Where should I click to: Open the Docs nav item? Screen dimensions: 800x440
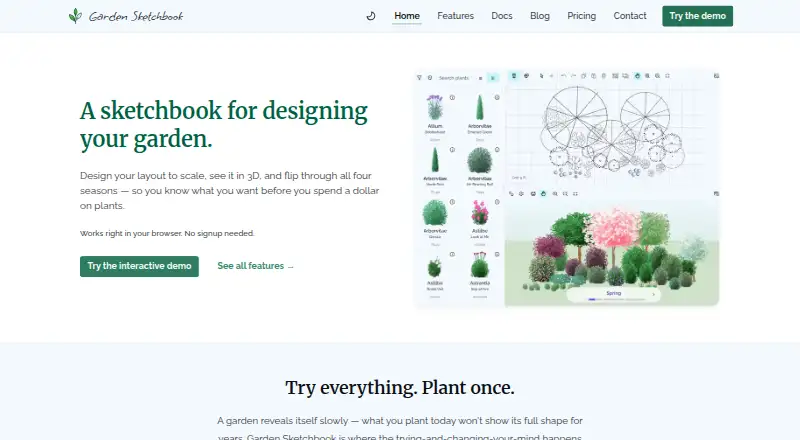tap(502, 16)
